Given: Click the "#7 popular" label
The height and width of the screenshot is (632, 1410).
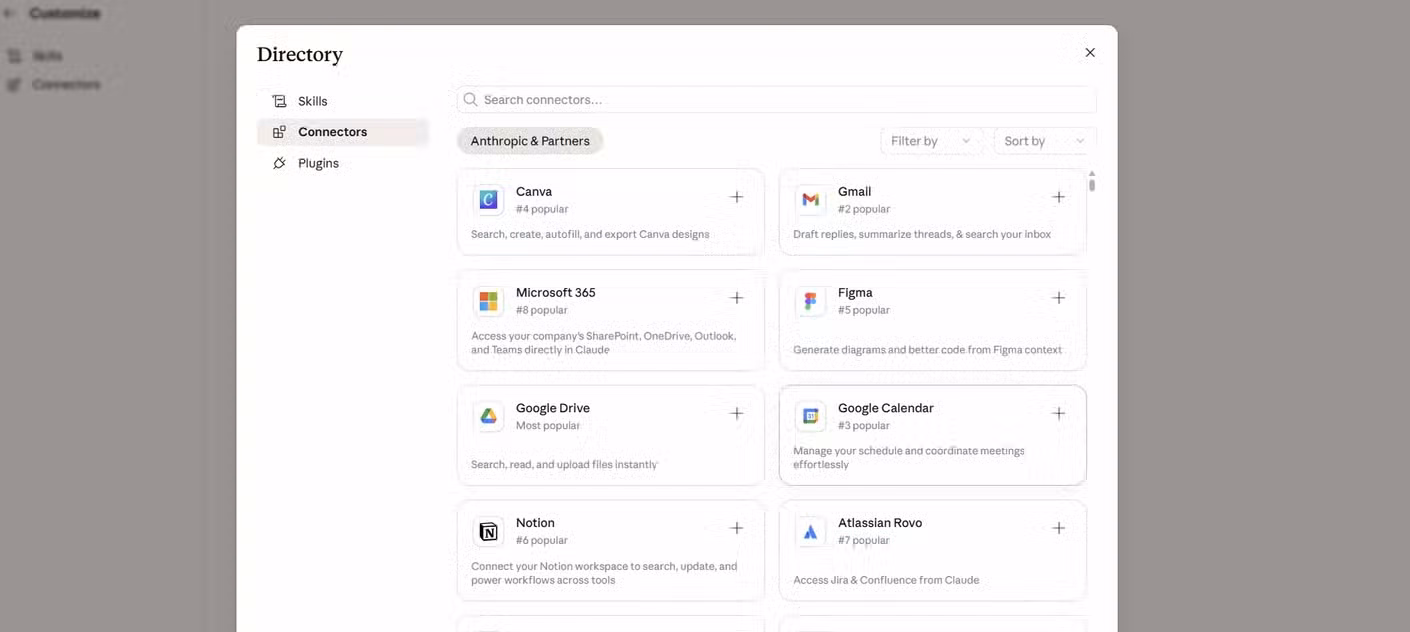Looking at the screenshot, I should tap(864, 540).
